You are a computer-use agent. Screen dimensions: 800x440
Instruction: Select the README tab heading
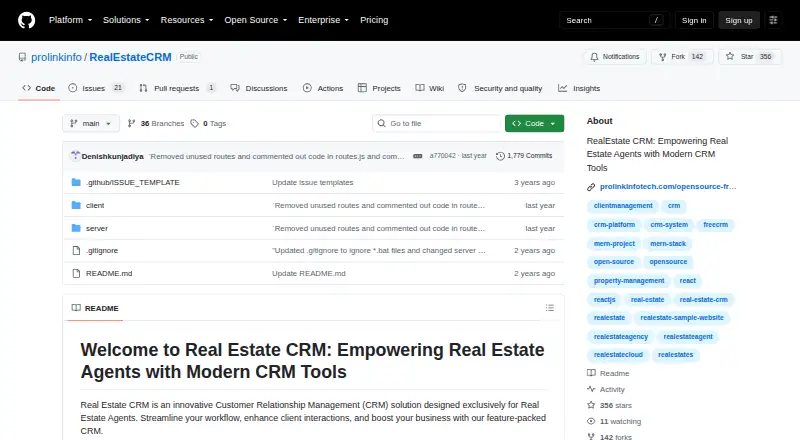coord(95,308)
